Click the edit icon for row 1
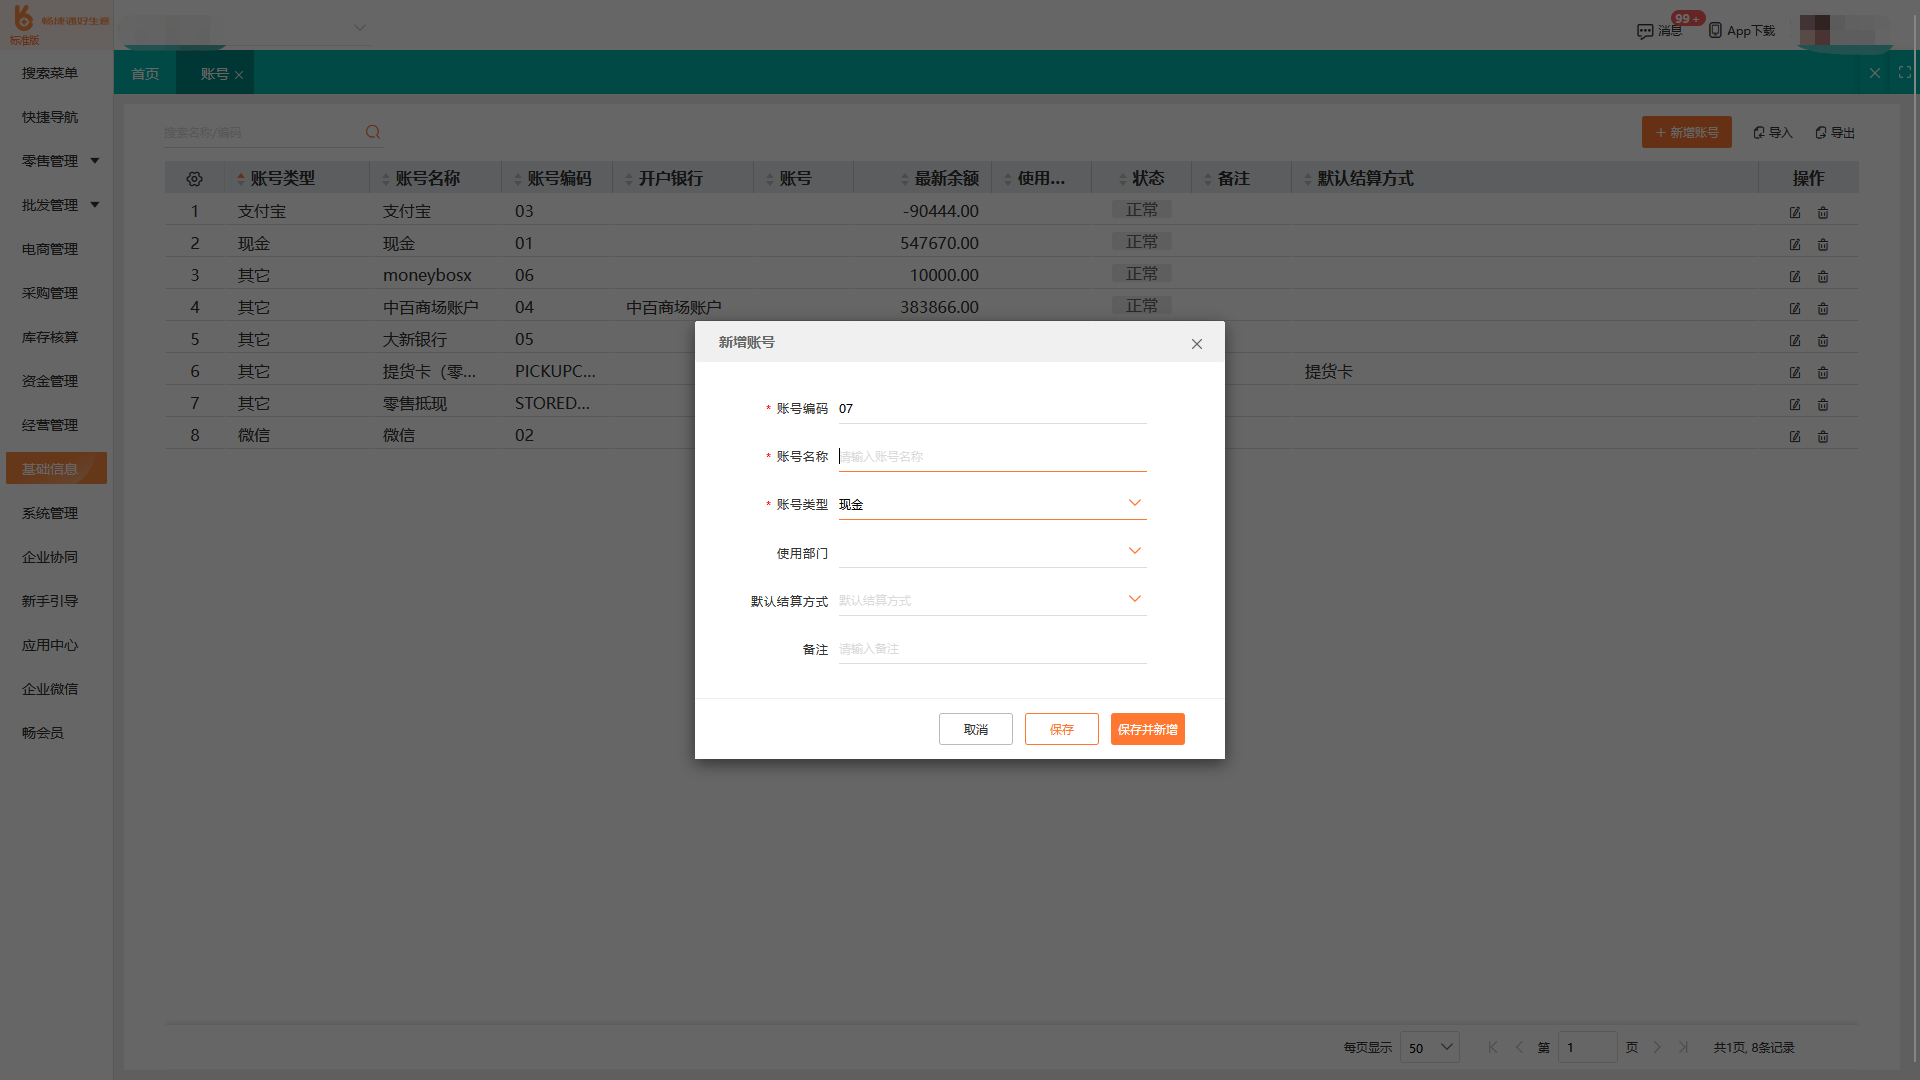The height and width of the screenshot is (1080, 1920). pos(1795,212)
